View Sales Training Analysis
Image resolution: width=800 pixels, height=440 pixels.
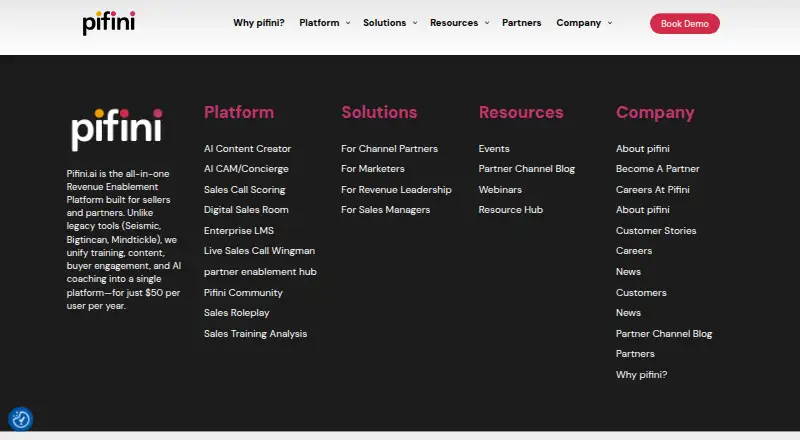click(x=256, y=334)
